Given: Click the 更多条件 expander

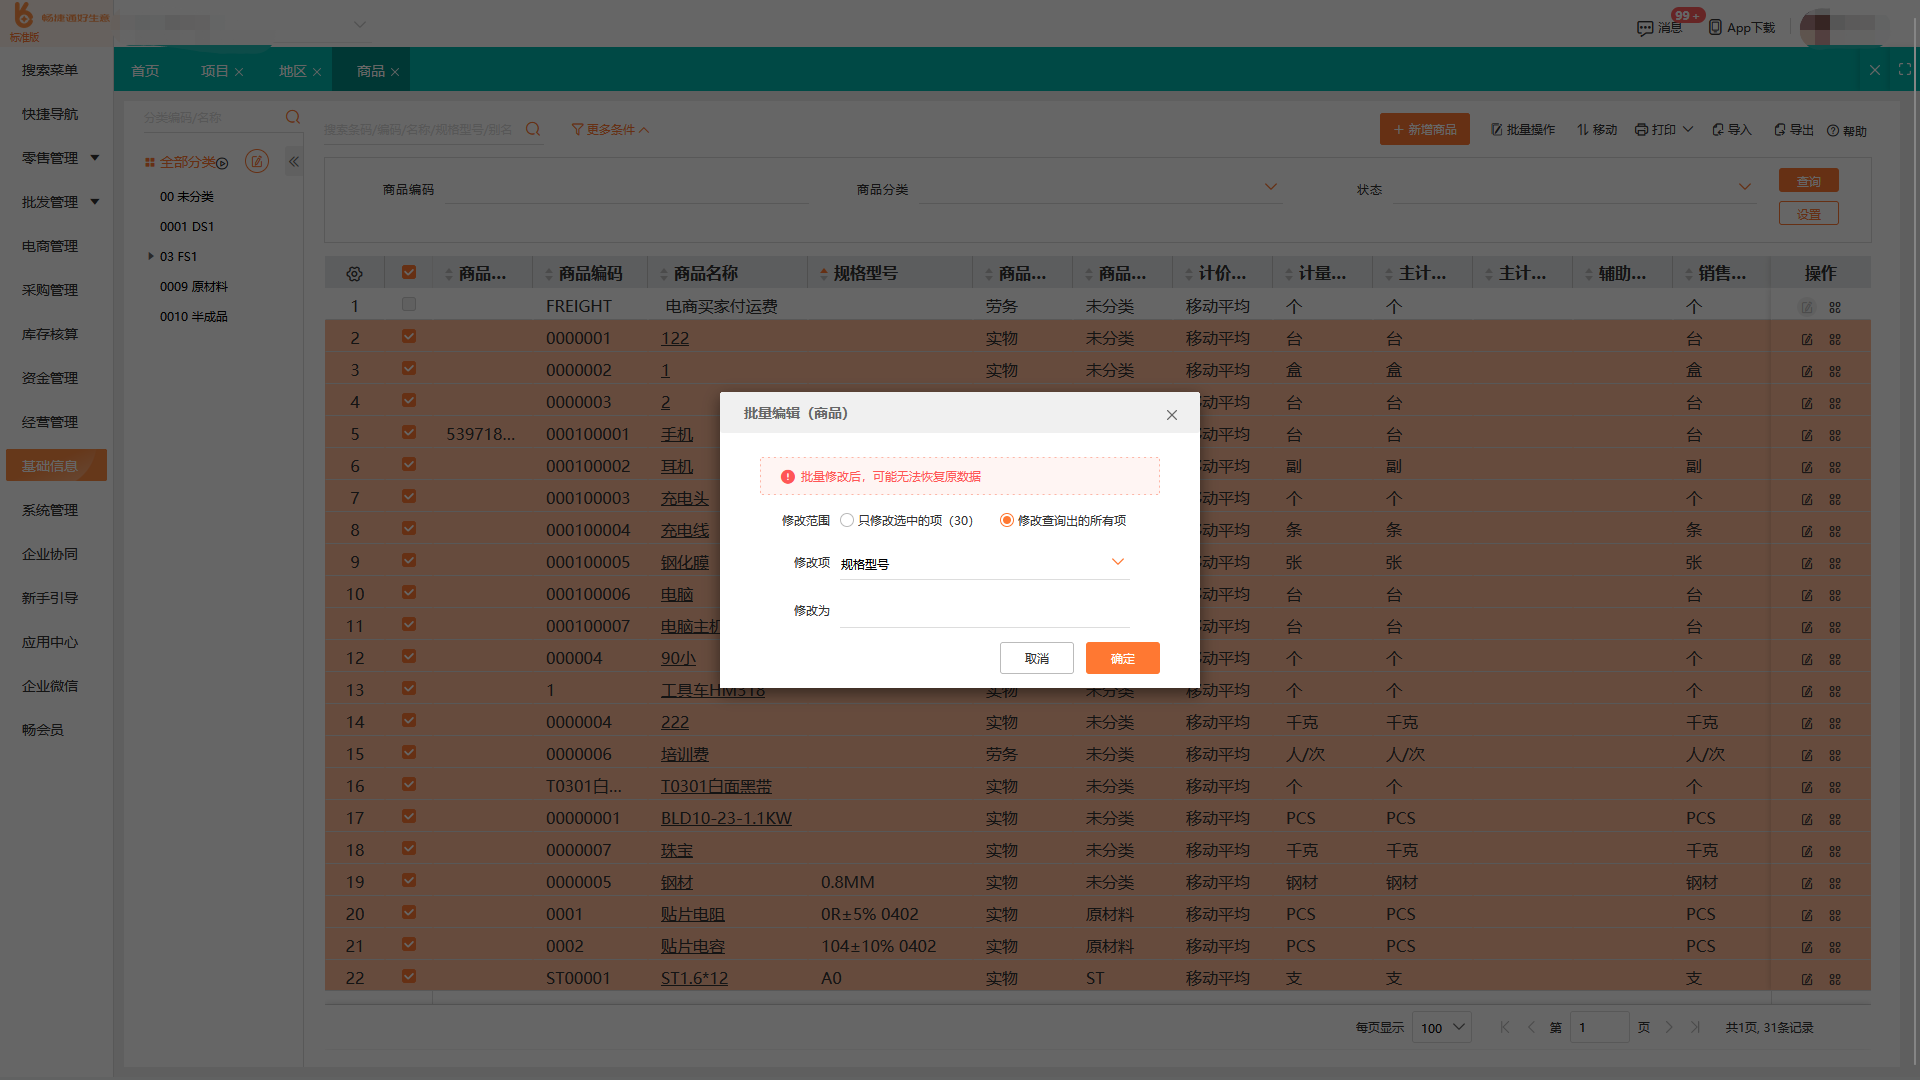Looking at the screenshot, I should pyautogui.click(x=611, y=128).
